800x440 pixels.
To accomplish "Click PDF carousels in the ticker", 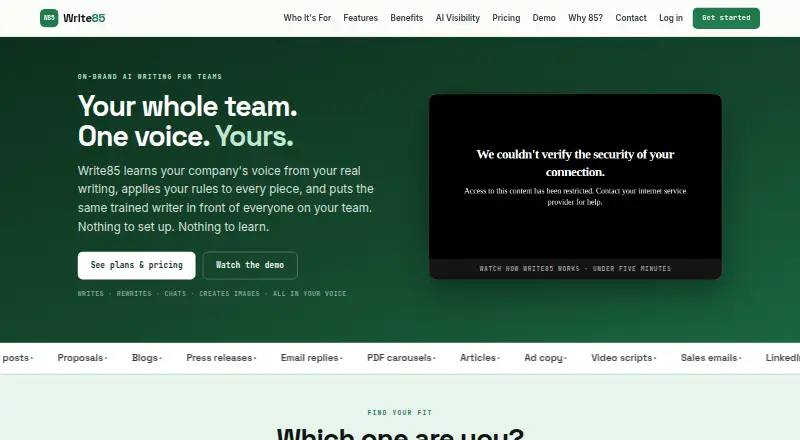I will [399, 358].
